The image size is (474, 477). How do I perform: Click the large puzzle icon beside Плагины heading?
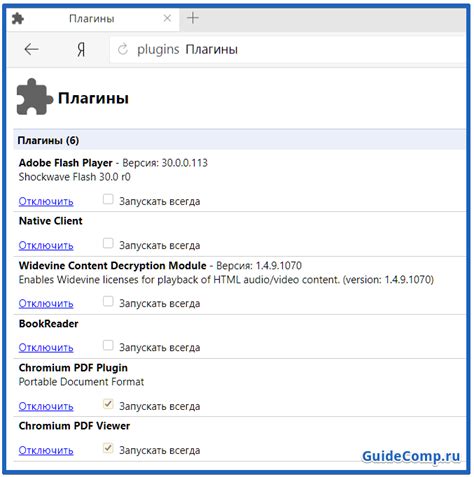(34, 97)
